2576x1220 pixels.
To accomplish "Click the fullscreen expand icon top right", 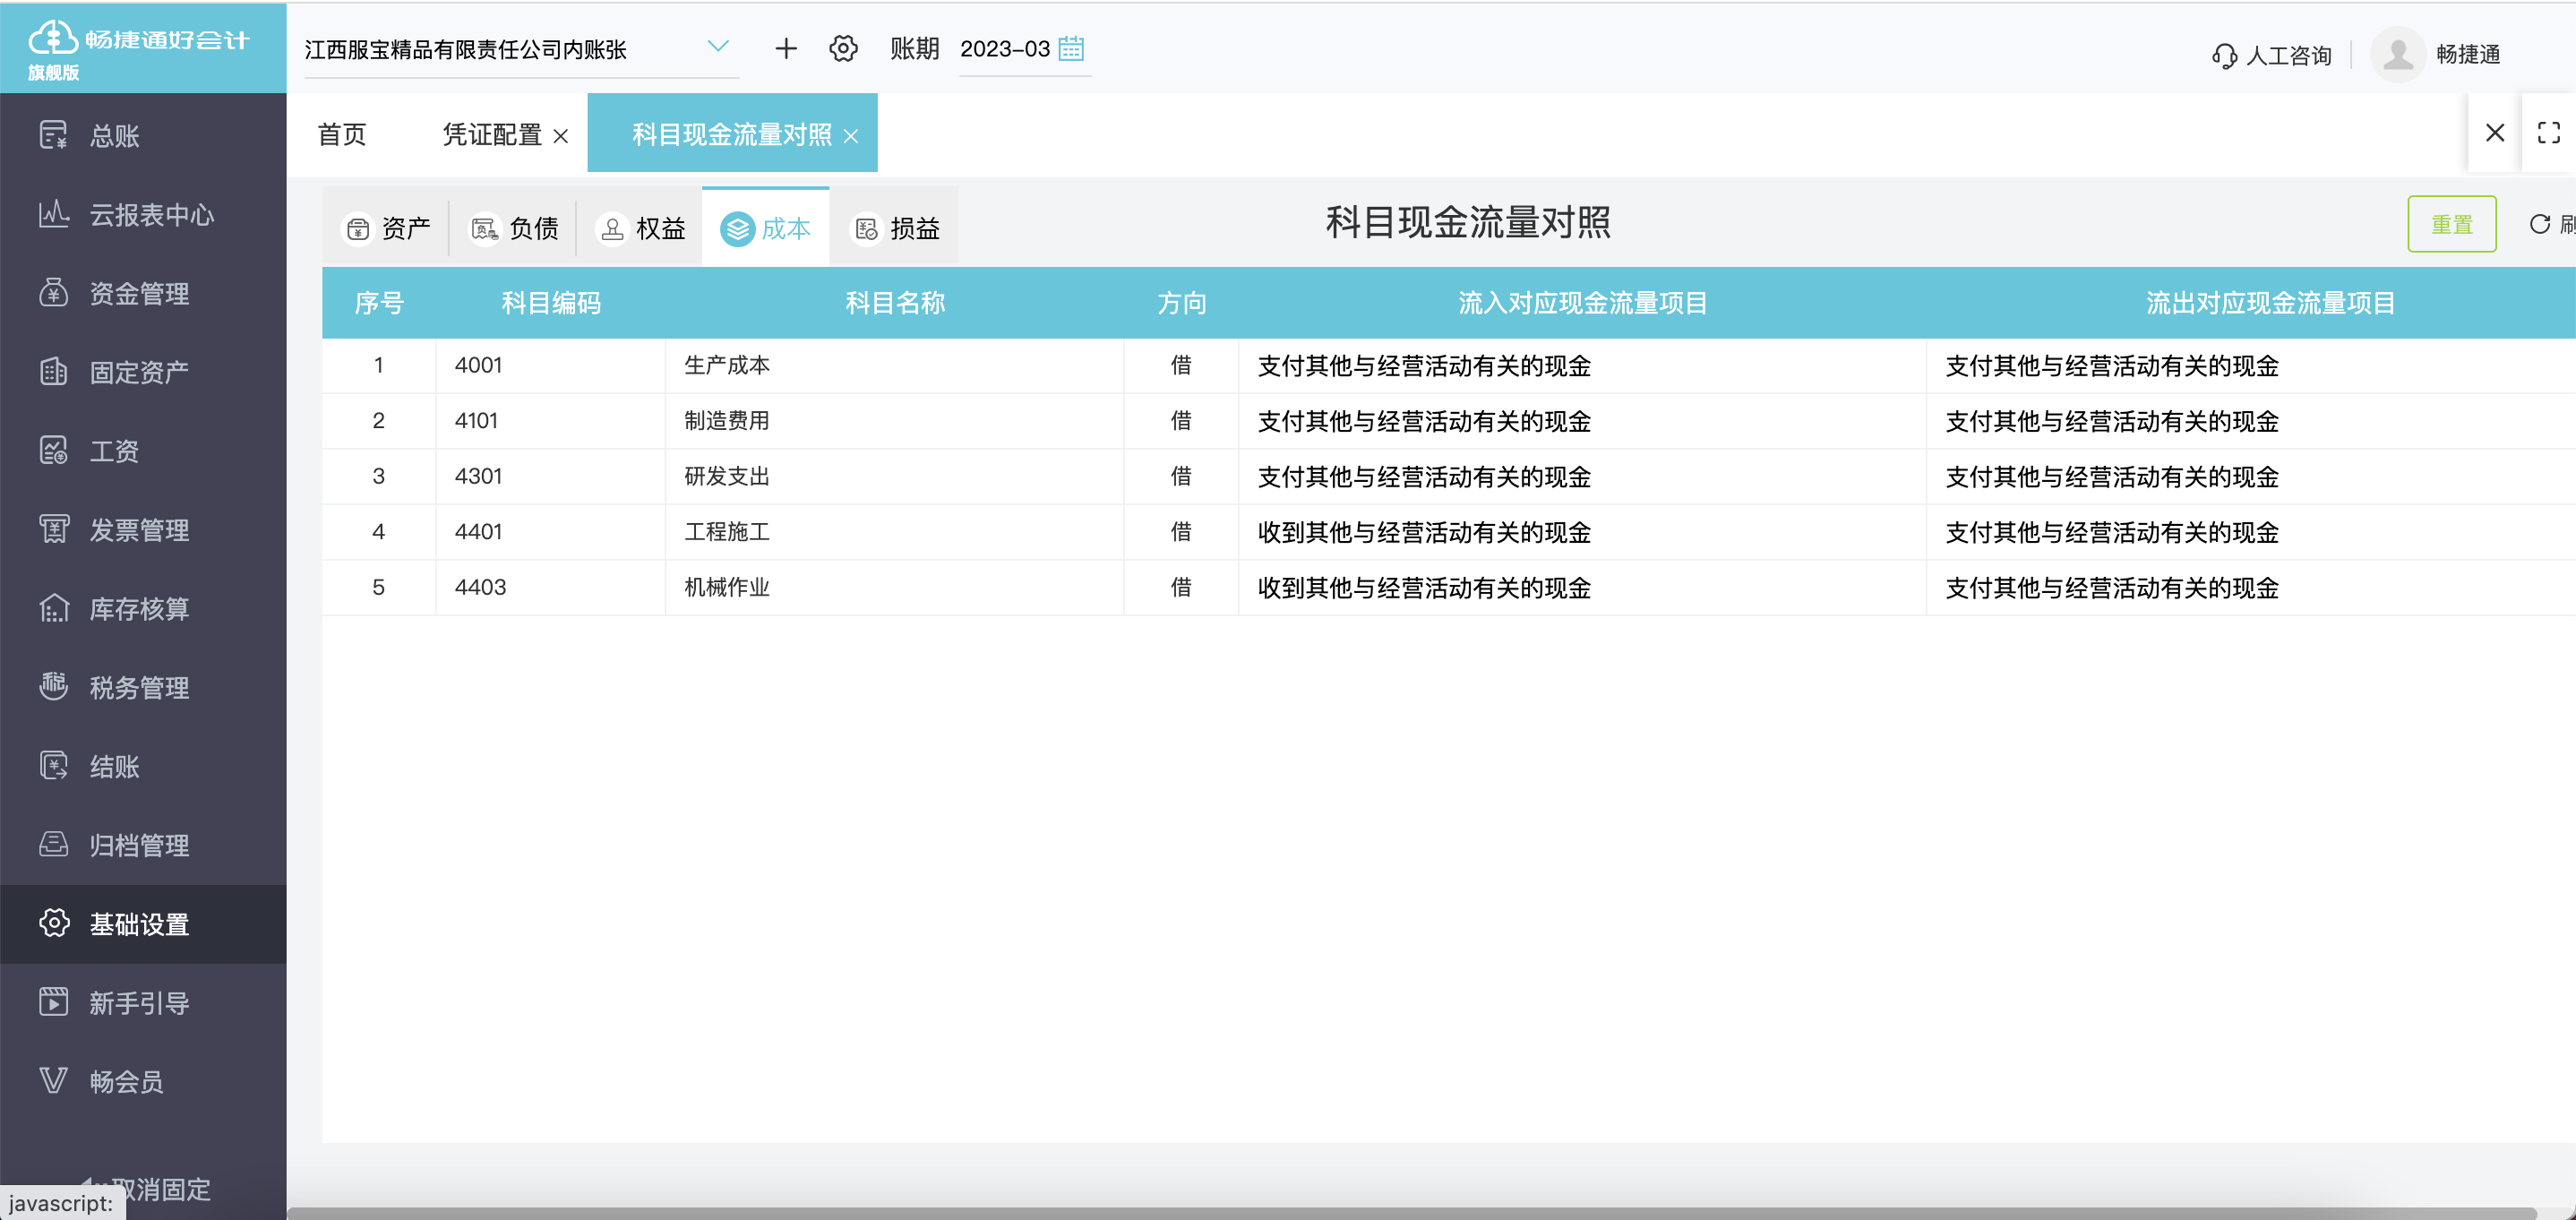I will point(2550,133).
